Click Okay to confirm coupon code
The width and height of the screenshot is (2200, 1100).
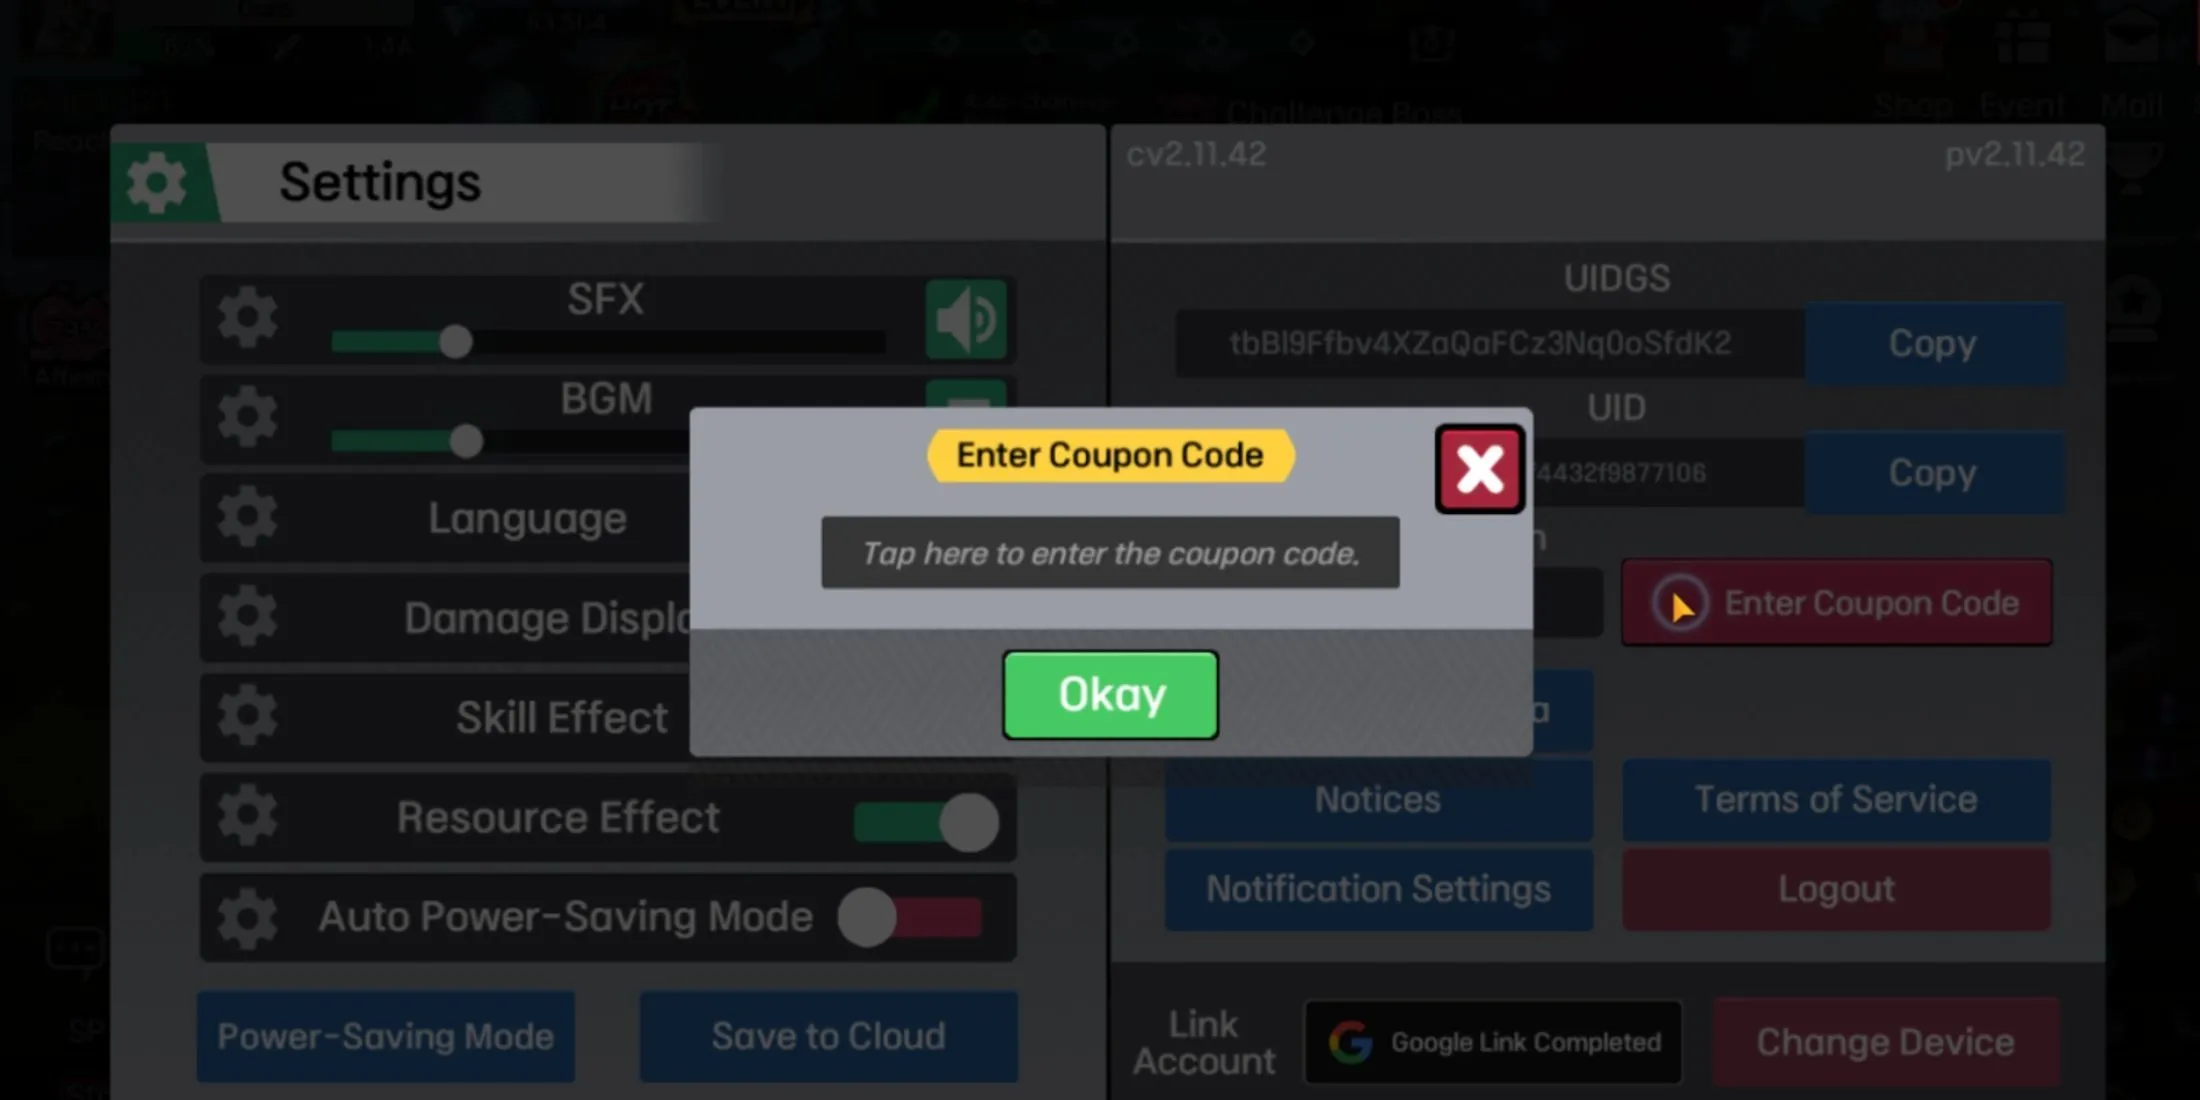point(1110,693)
